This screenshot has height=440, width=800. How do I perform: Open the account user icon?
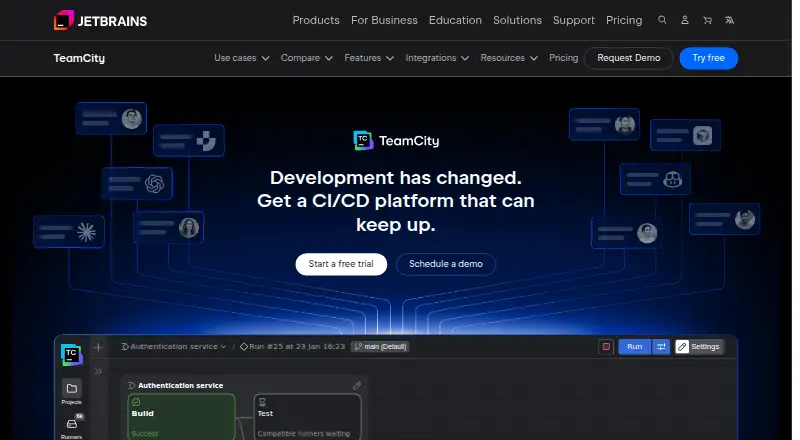tap(685, 20)
